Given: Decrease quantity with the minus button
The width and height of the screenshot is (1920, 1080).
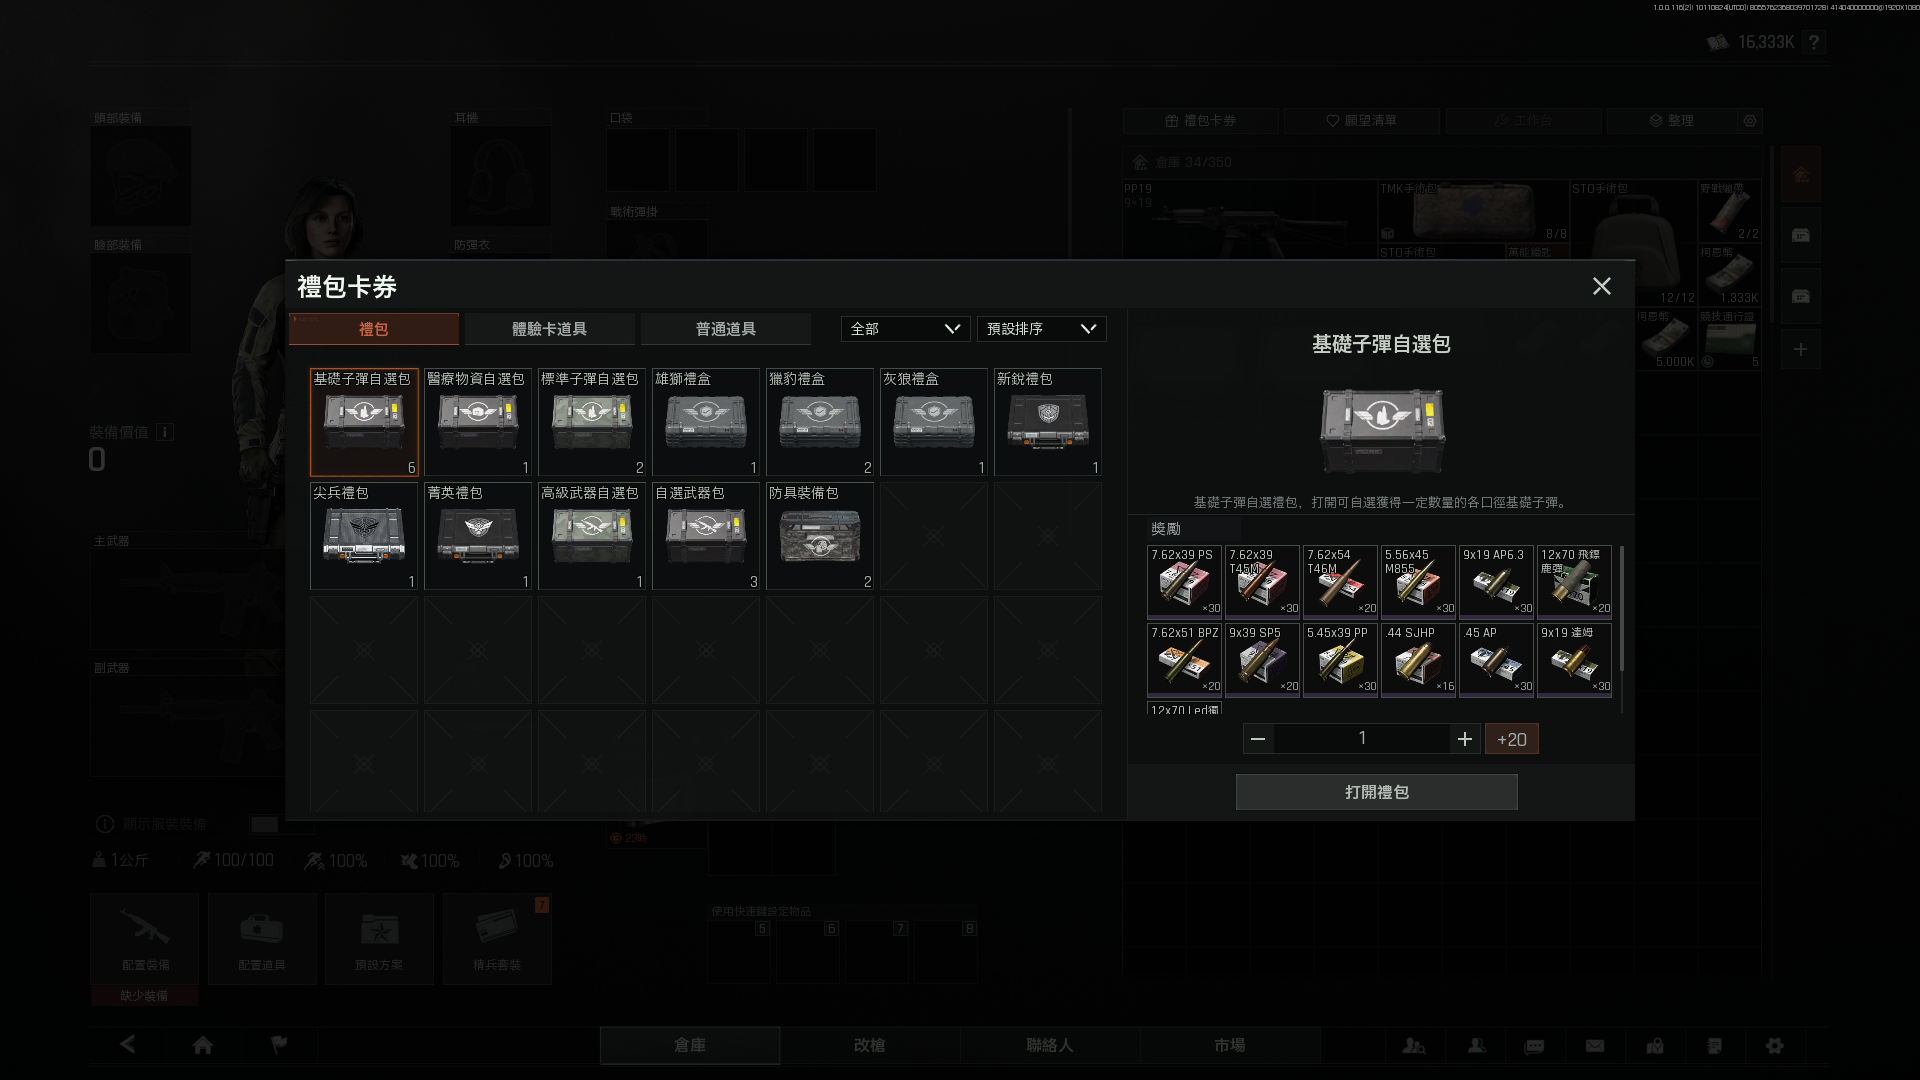Looking at the screenshot, I should [x=1258, y=739].
